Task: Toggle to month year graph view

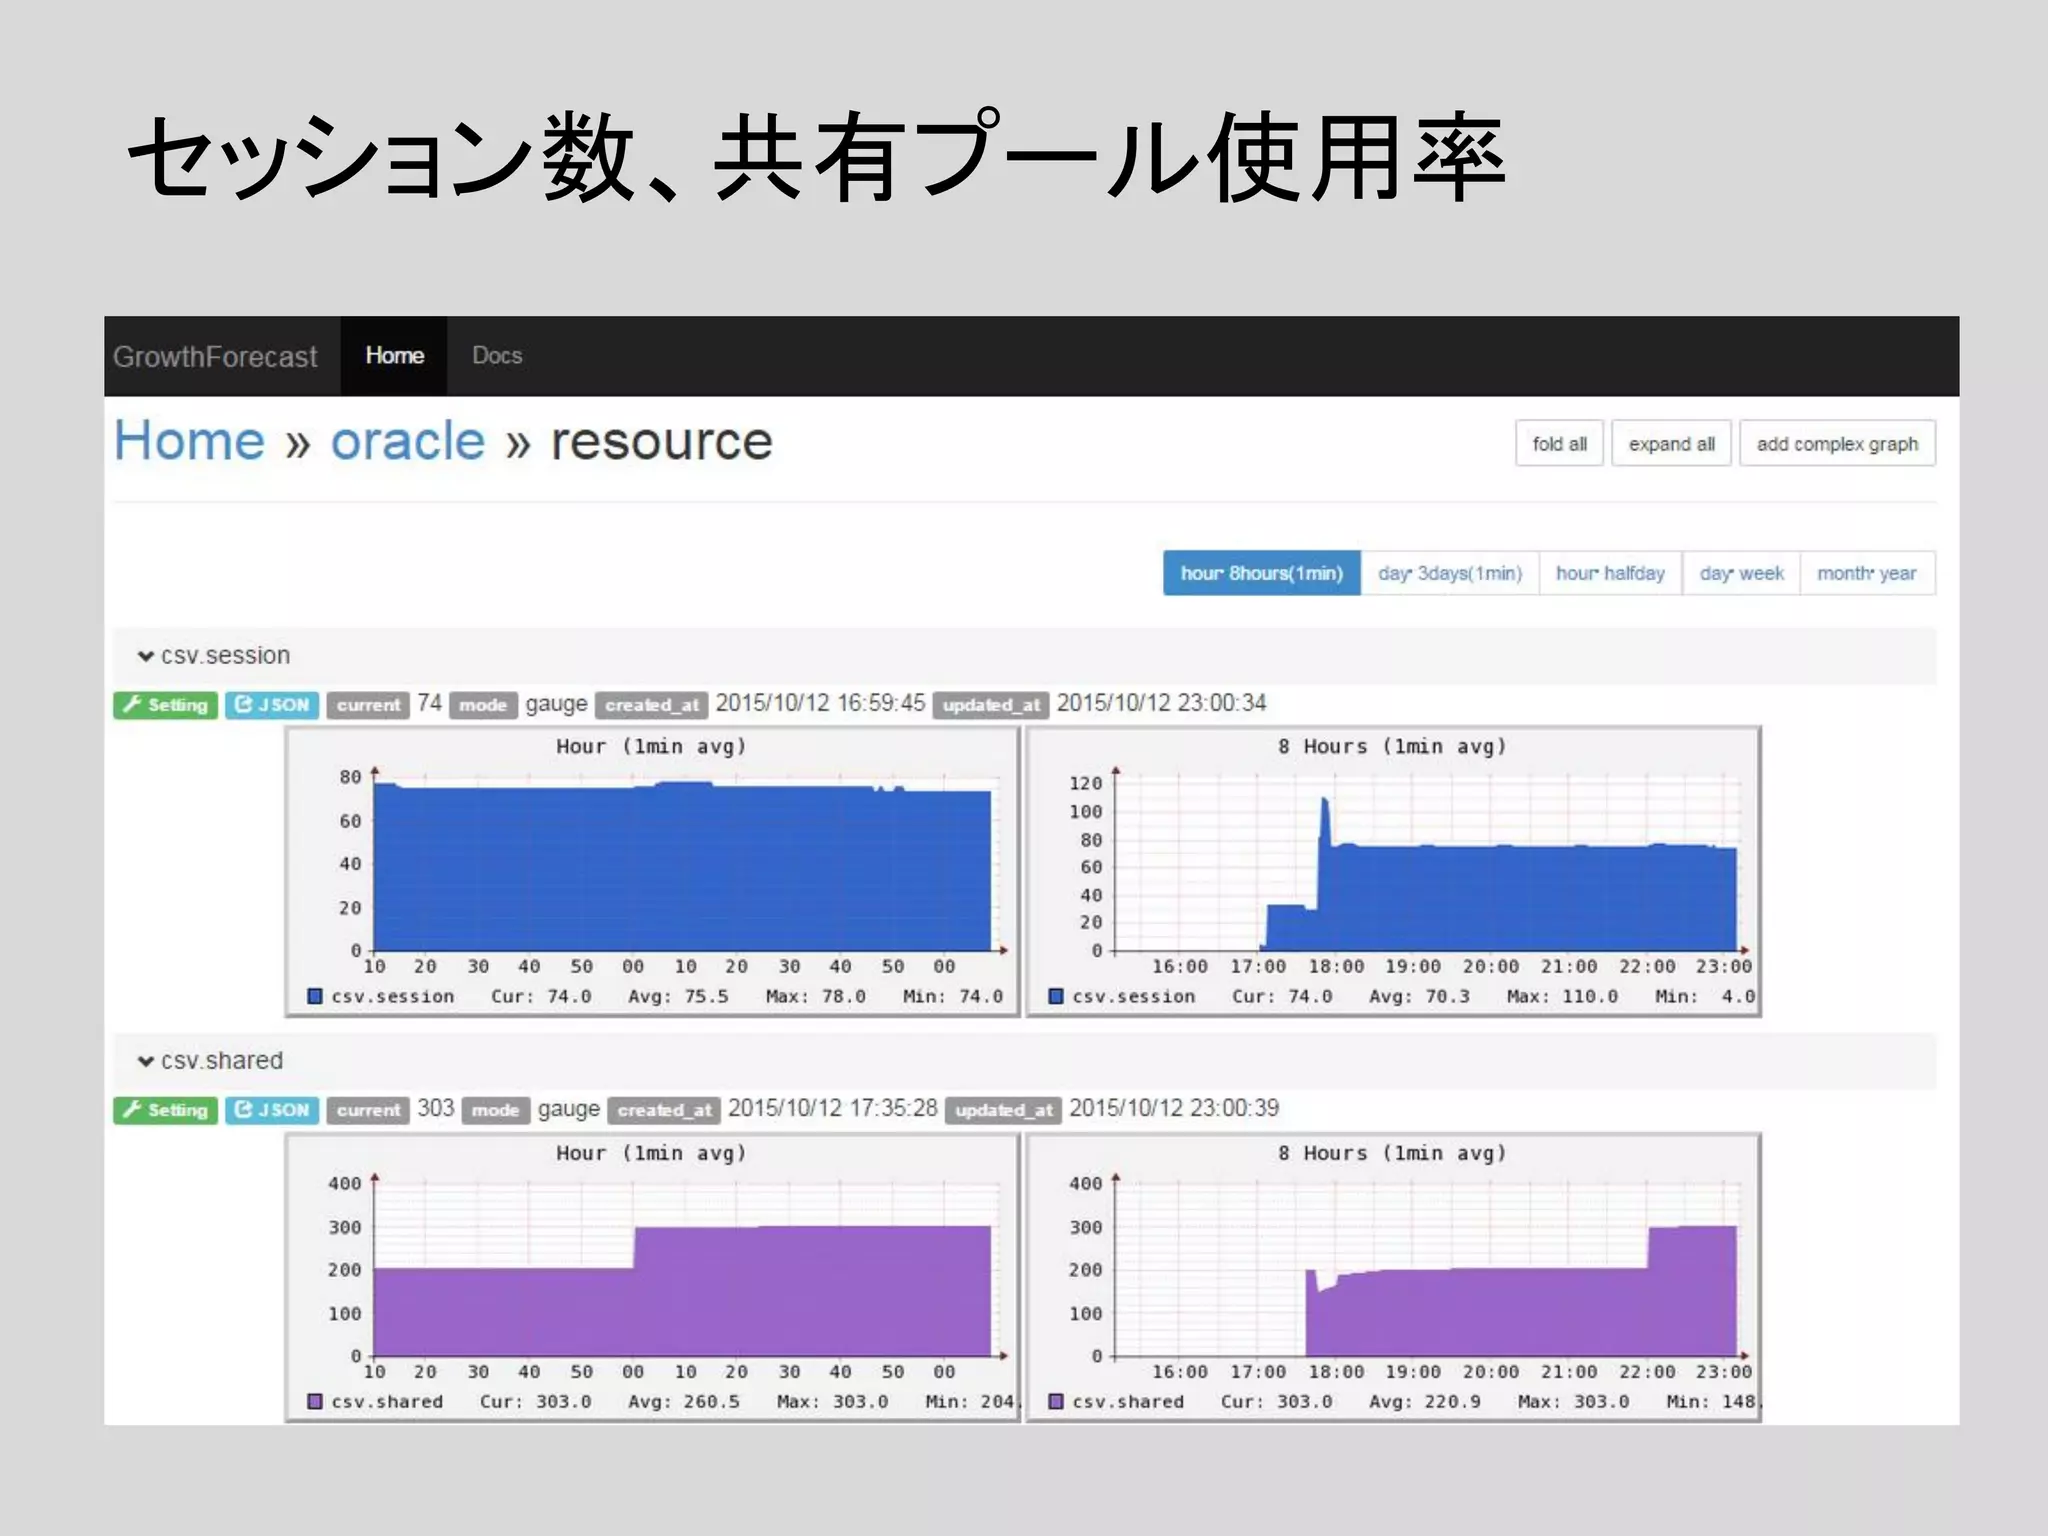Action: point(1867,573)
